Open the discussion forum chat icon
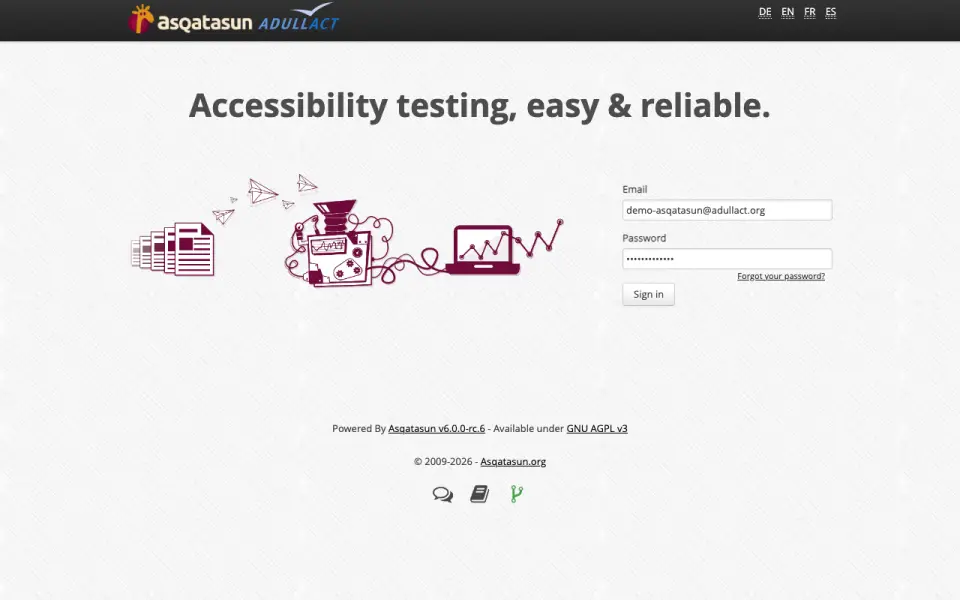Viewport: 960px width, 600px height. tap(443, 494)
